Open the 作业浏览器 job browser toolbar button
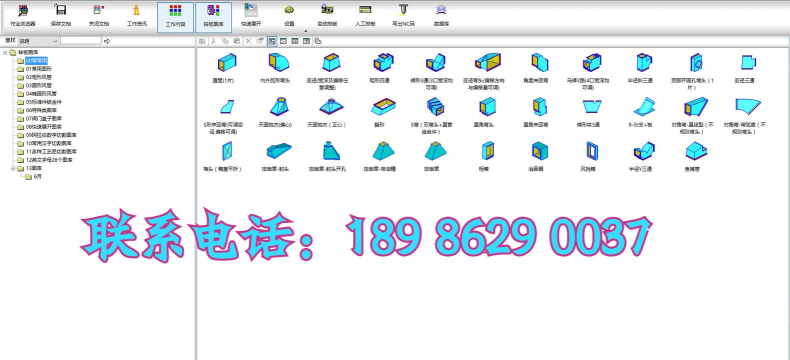This screenshot has width=790, height=360. pyautogui.click(x=23, y=16)
